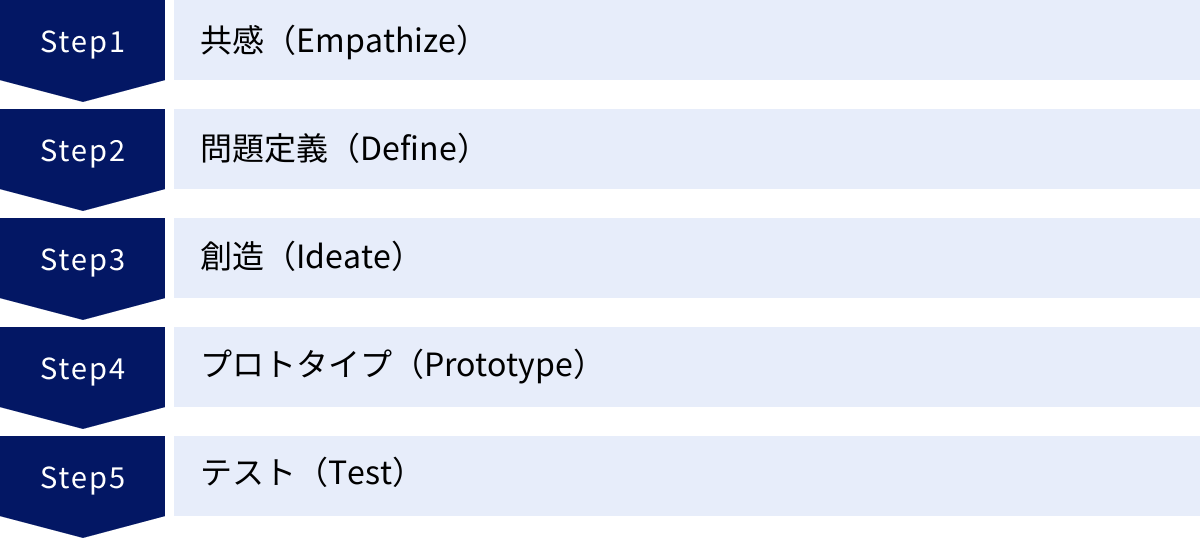Select the Step5 badge label
The width and height of the screenshot is (1200, 538).
pyautogui.click(x=82, y=478)
